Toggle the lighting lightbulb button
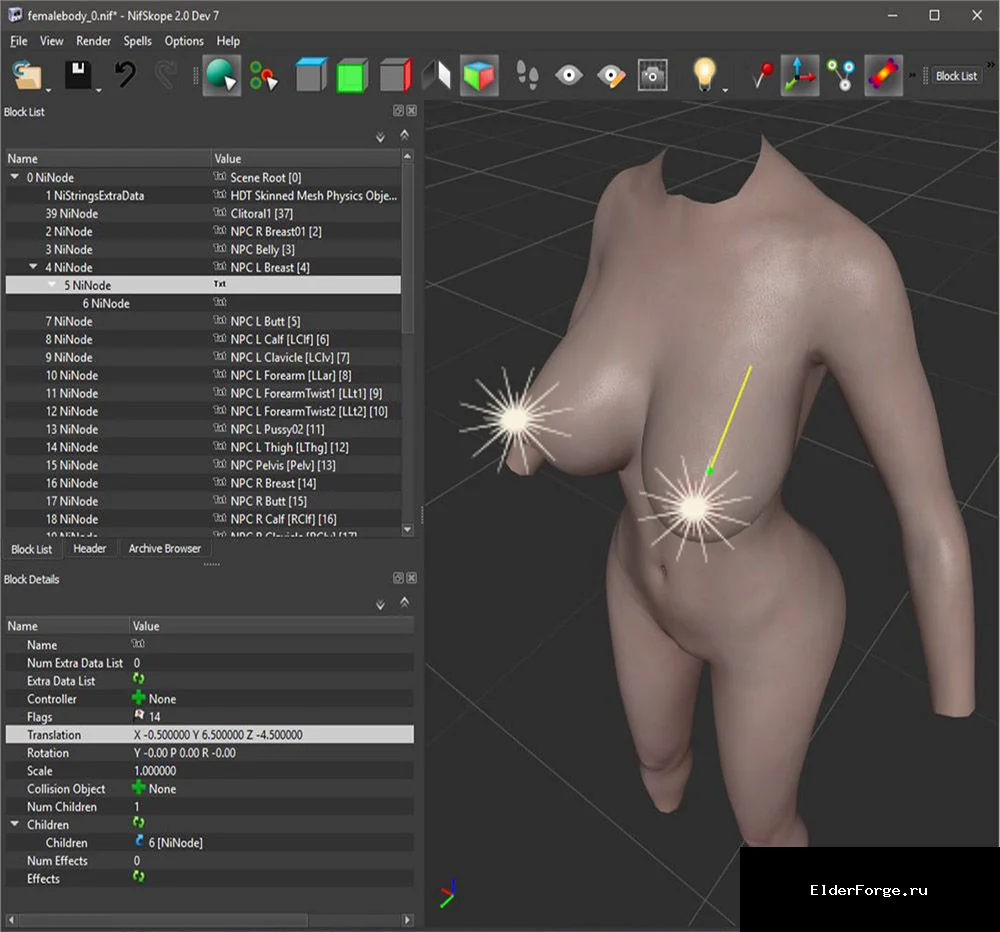The width and height of the screenshot is (1000, 932). [x=706, y=75]
